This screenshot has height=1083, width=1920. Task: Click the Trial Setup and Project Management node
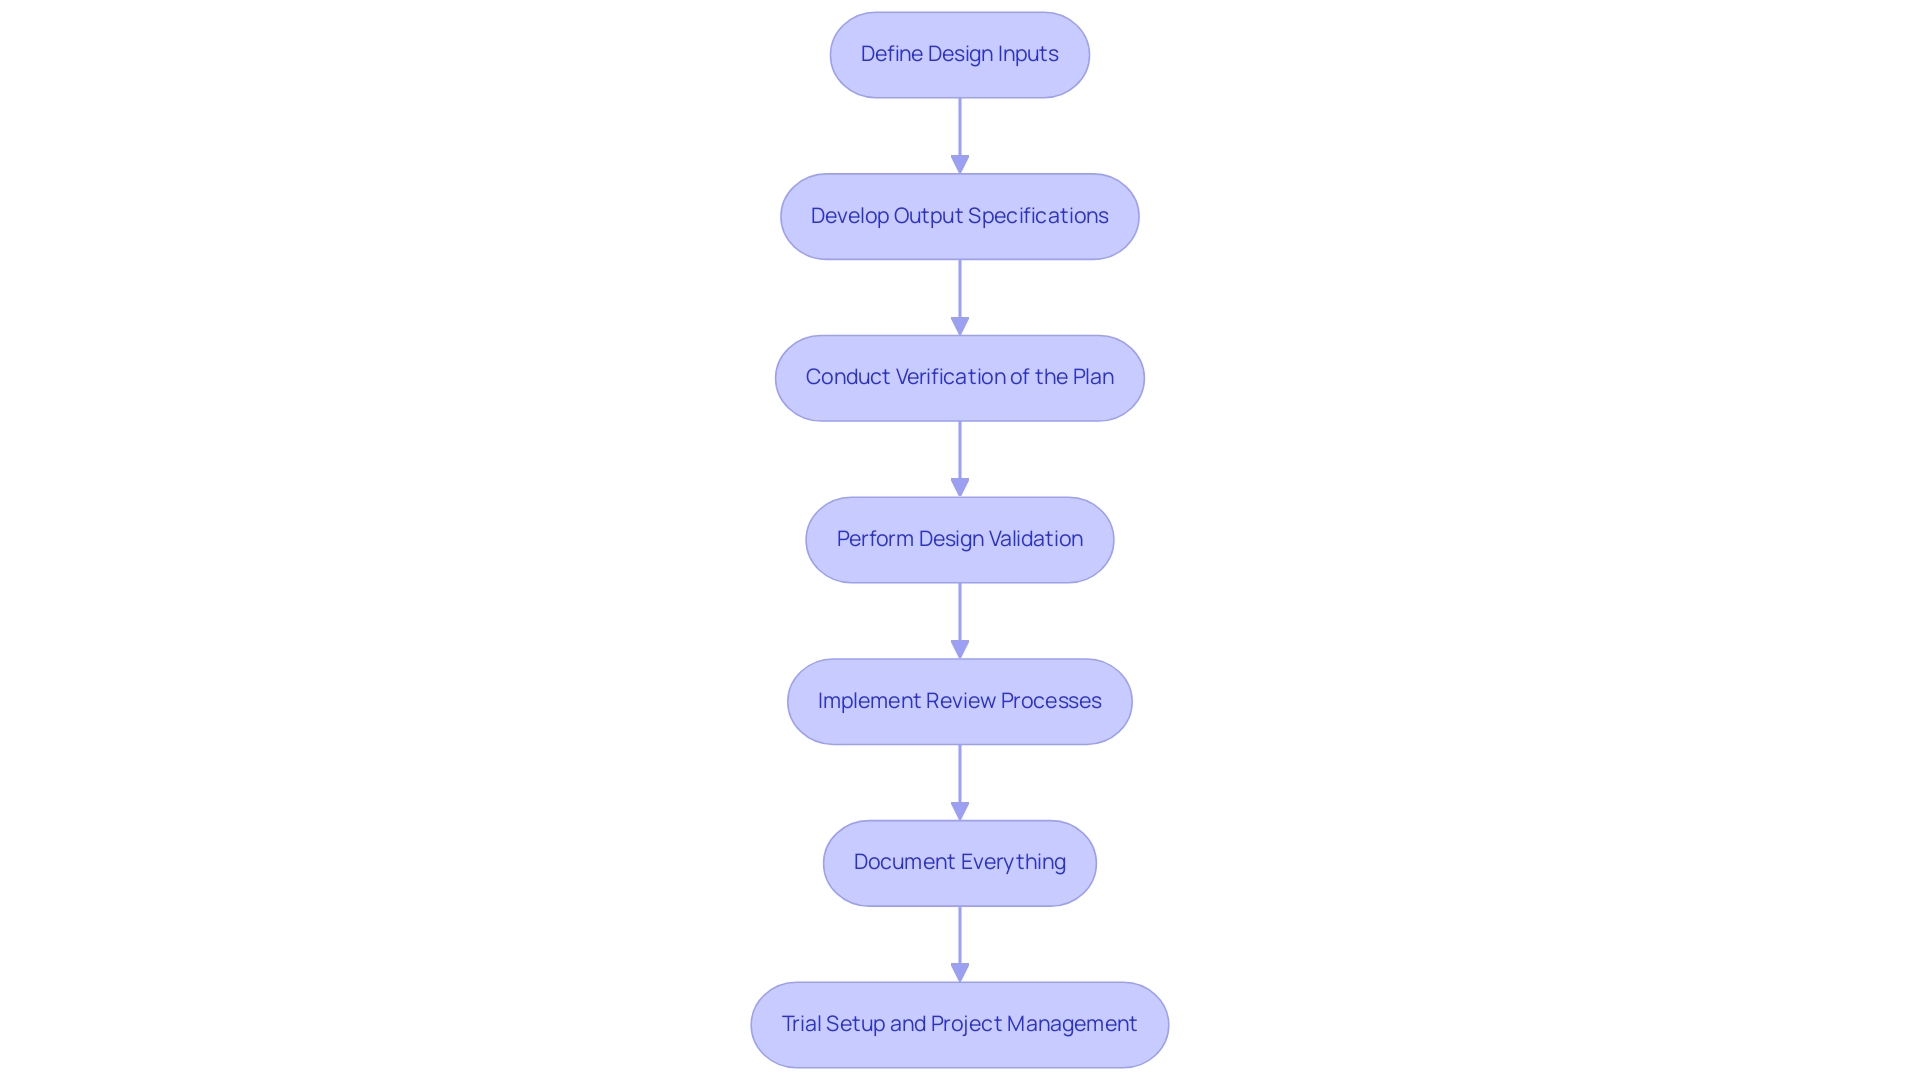tap(959, 1024)
